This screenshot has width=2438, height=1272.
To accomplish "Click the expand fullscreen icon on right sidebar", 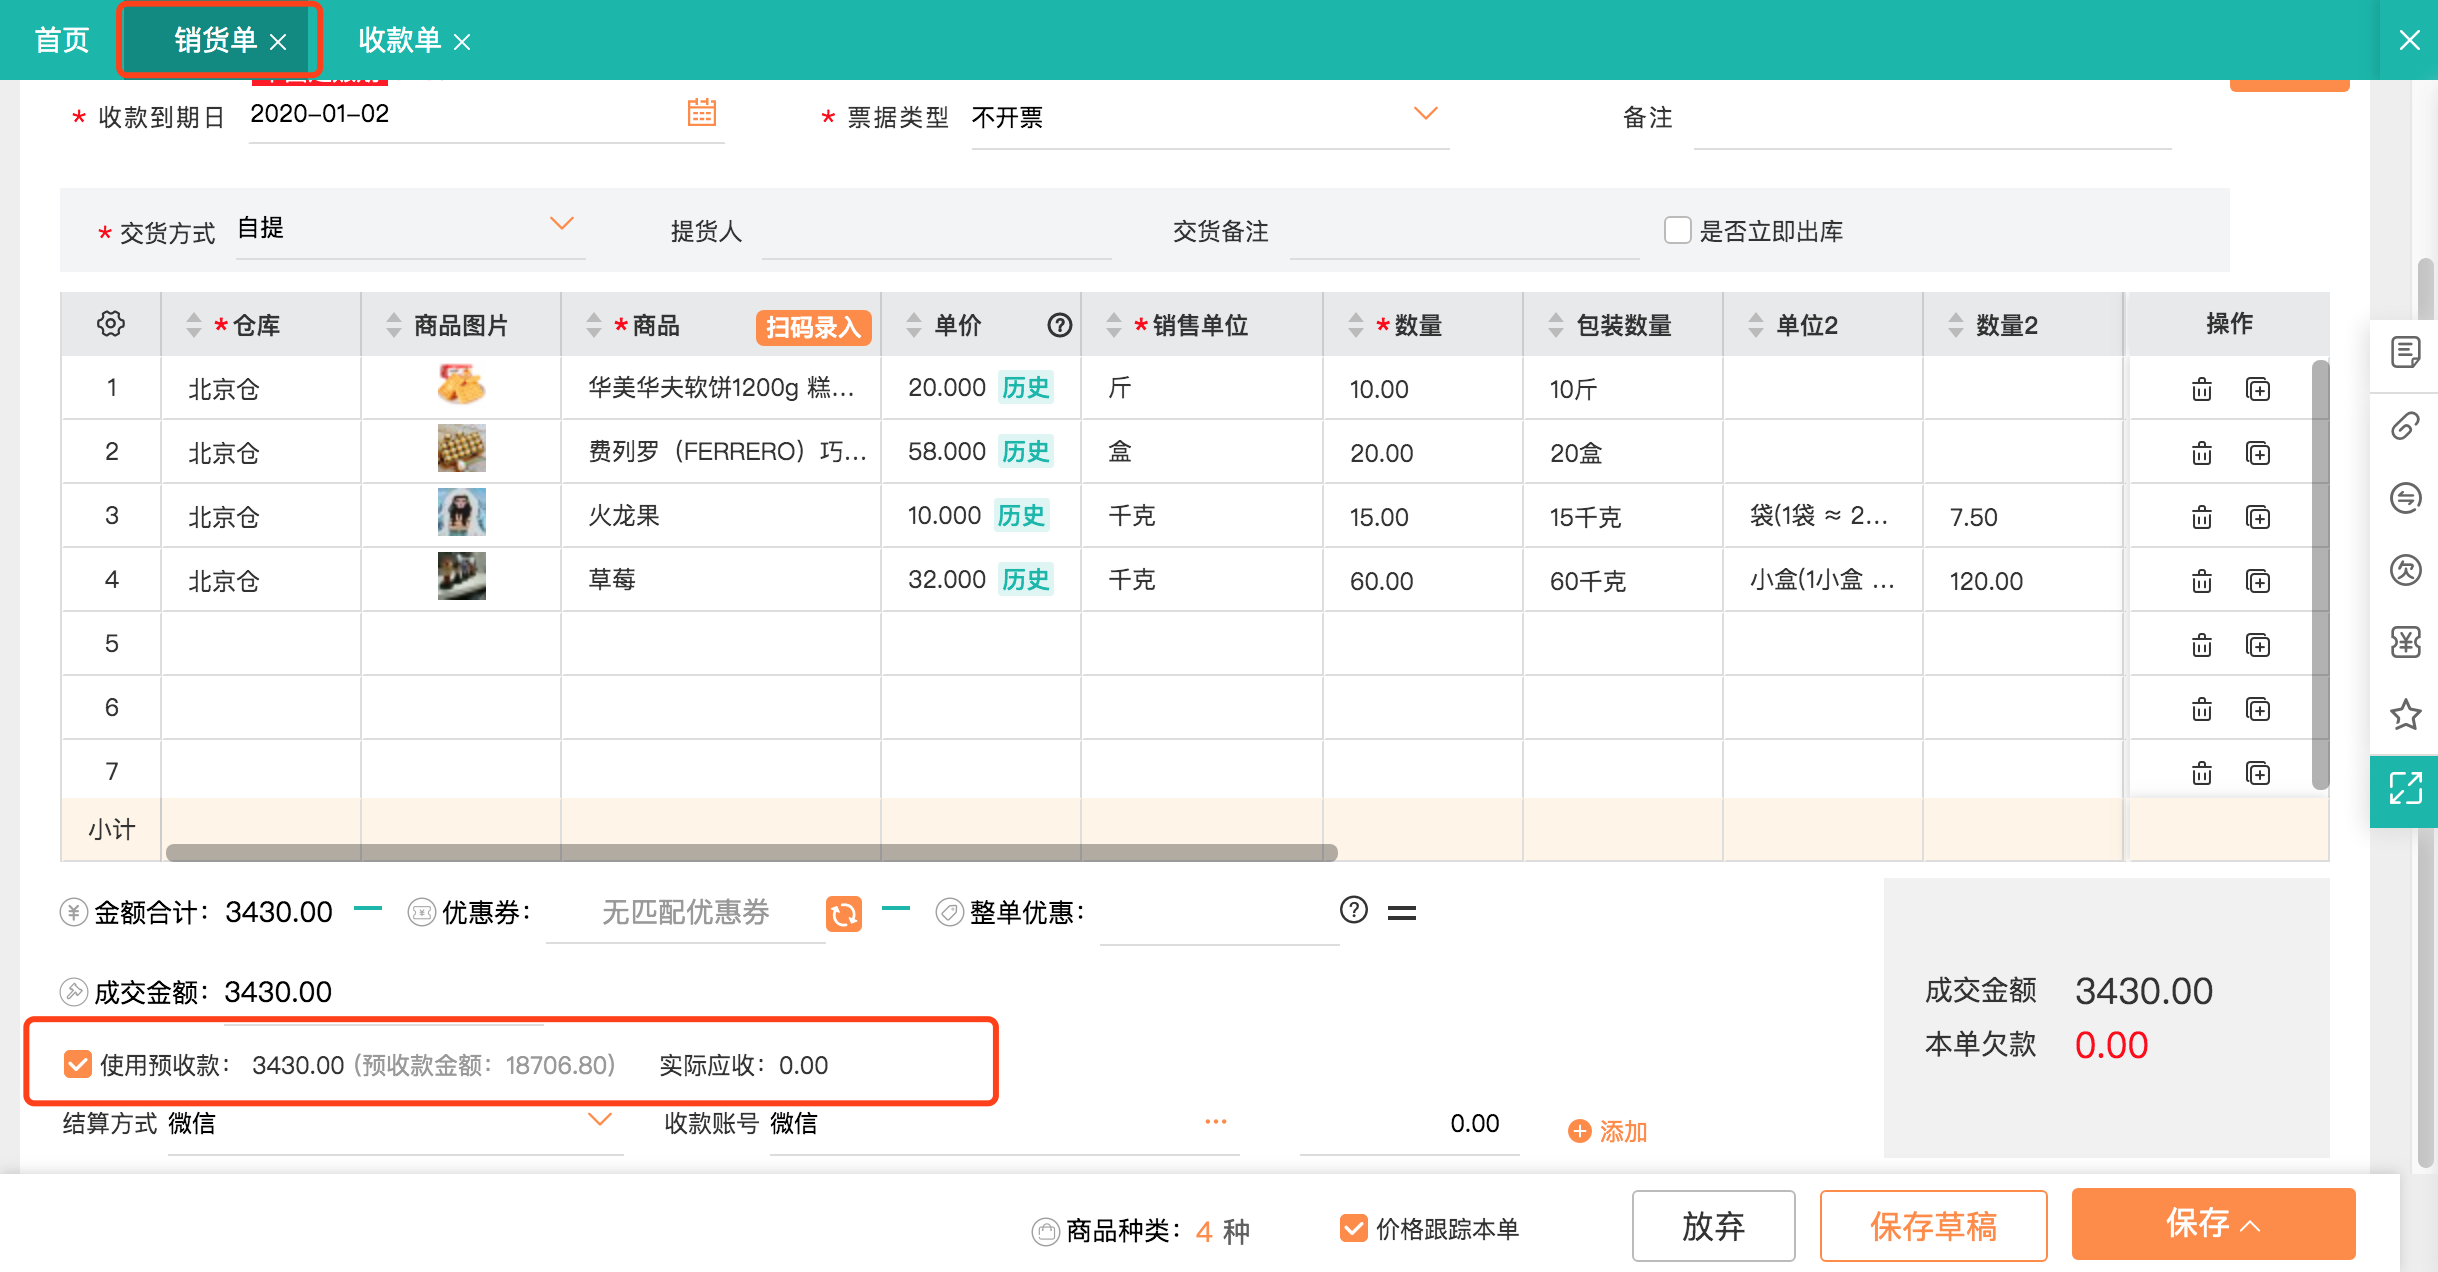I will tap(2406, 788).
